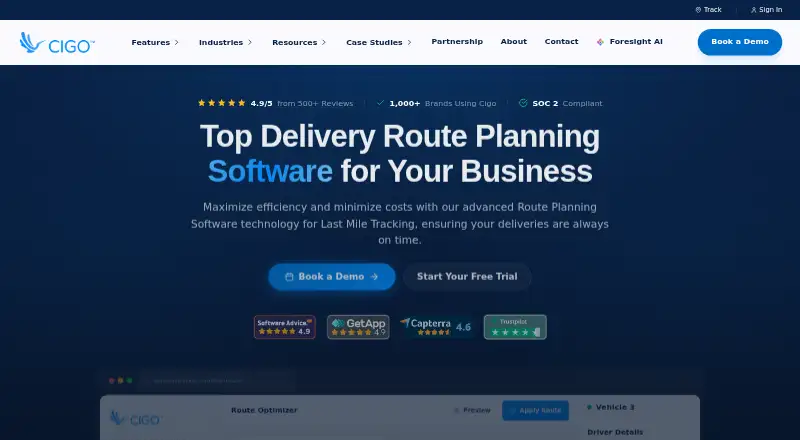Click Start Your Free Trial button
Viewport: 800px width, 440px height.
[x=467, y=277]
